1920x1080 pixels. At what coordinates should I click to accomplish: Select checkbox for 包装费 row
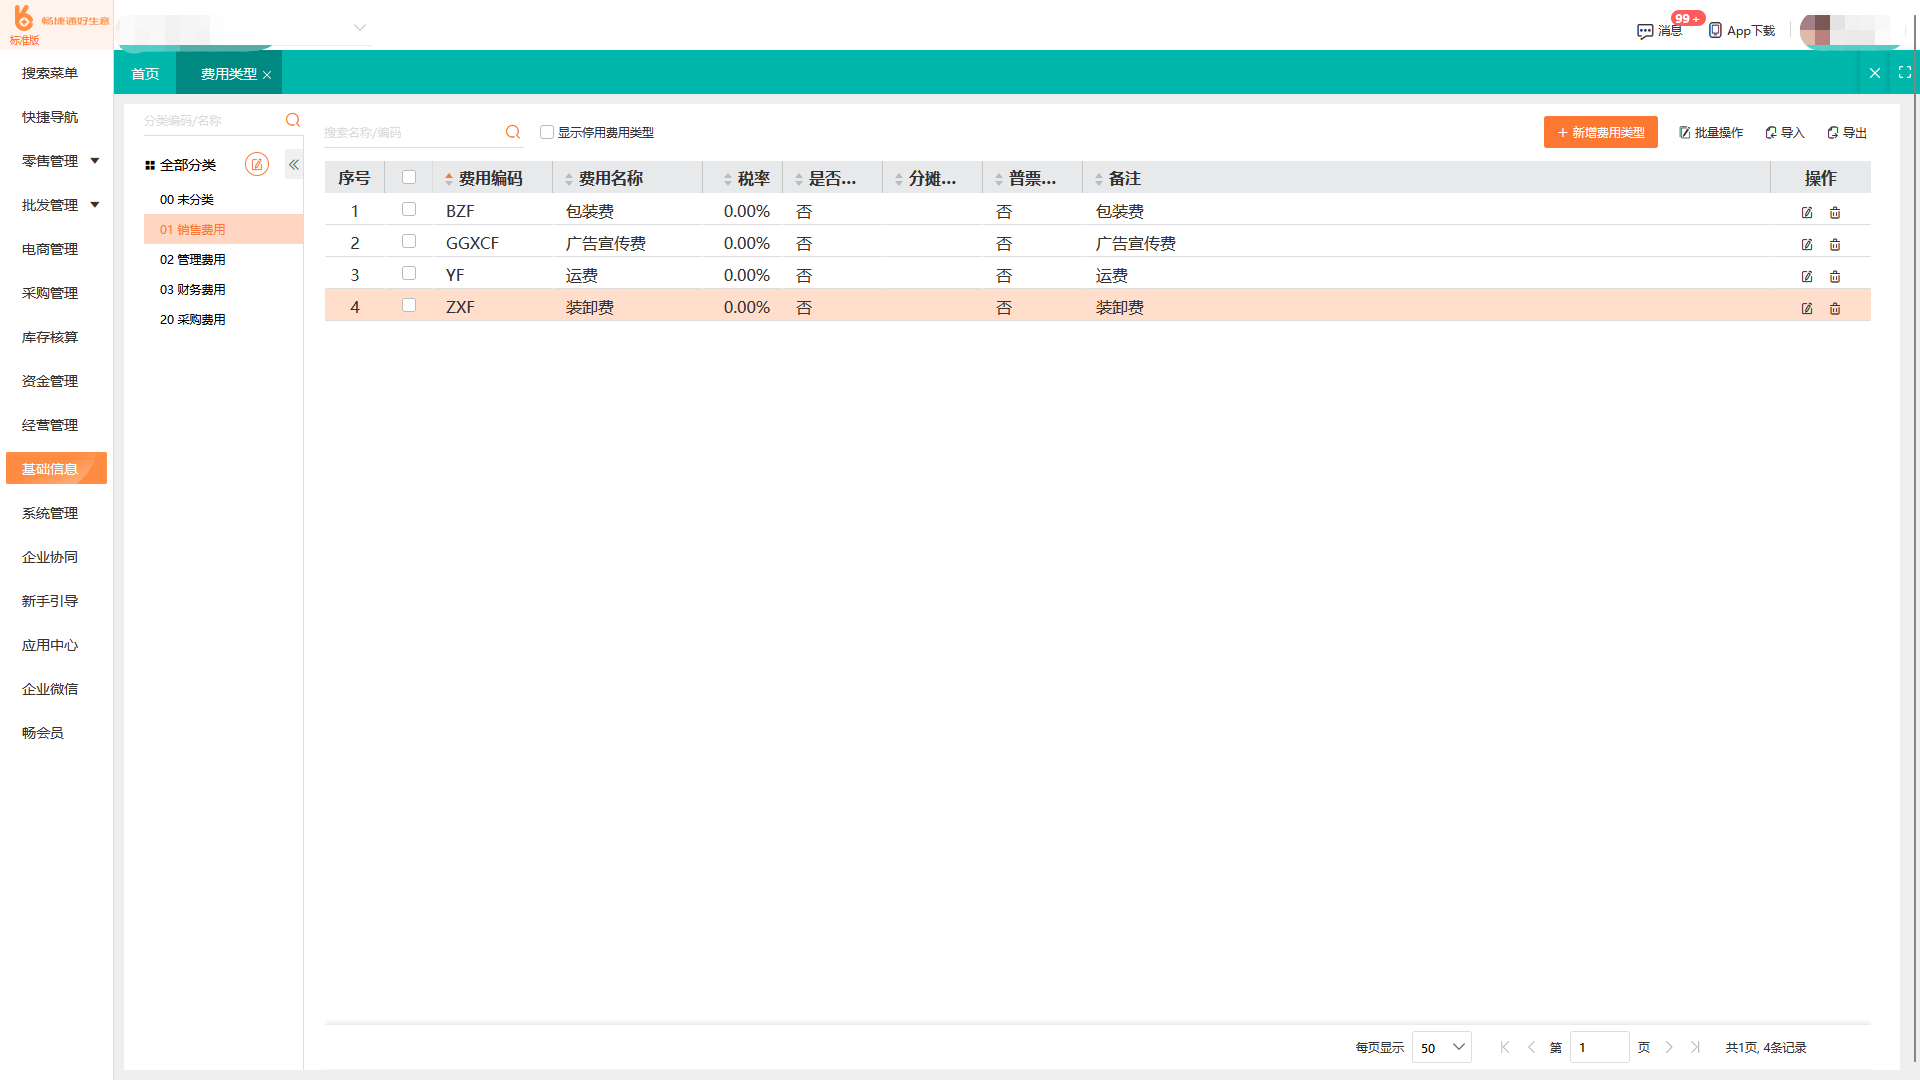point(409,211)
